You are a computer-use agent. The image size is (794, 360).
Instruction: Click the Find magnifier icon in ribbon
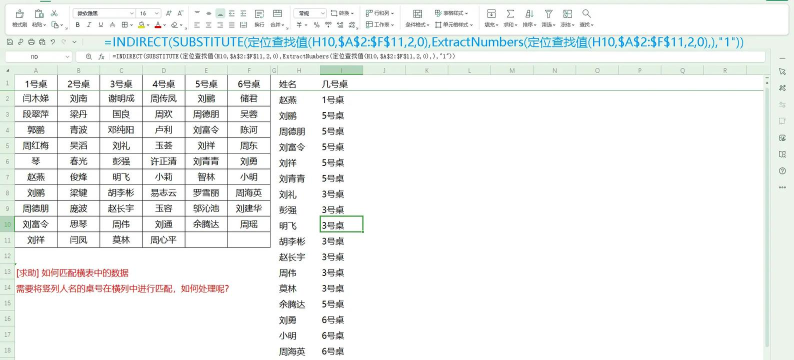click(586, 14)
